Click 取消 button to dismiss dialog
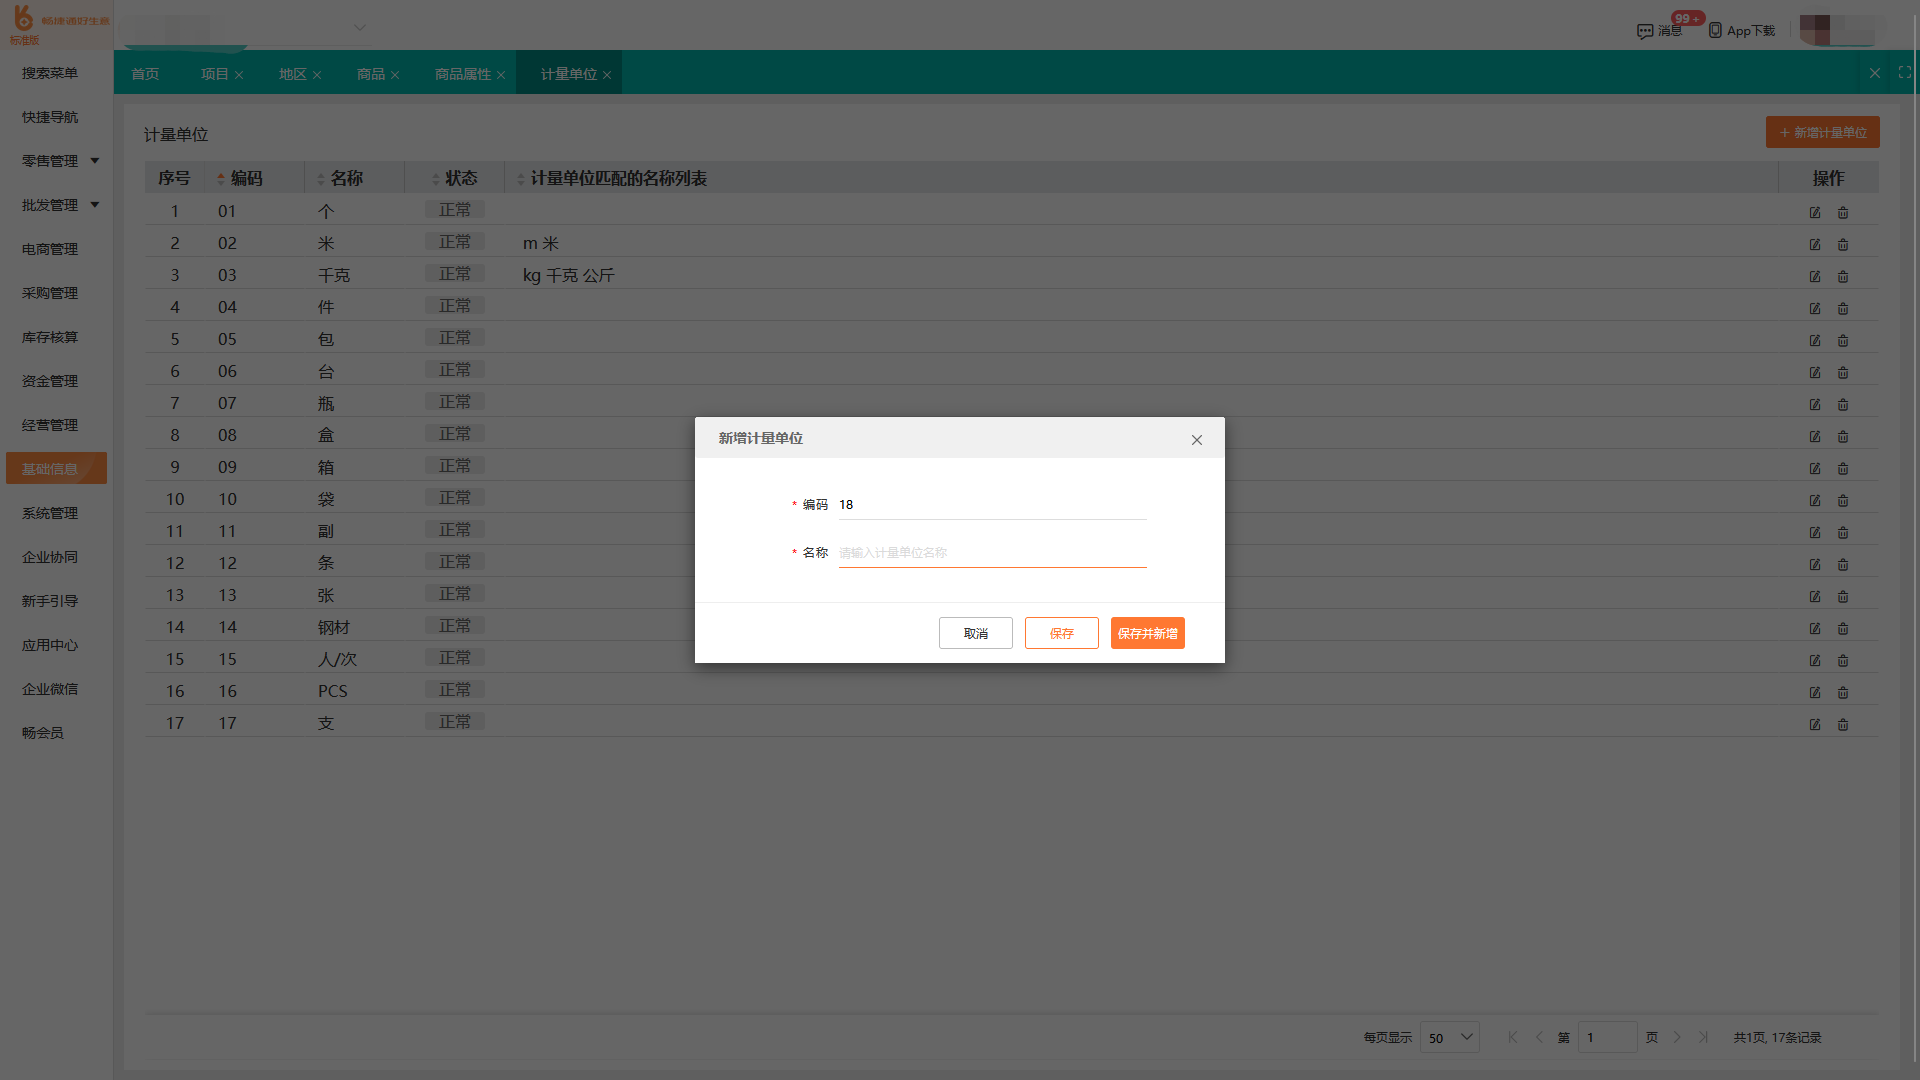 coord(976,633)
